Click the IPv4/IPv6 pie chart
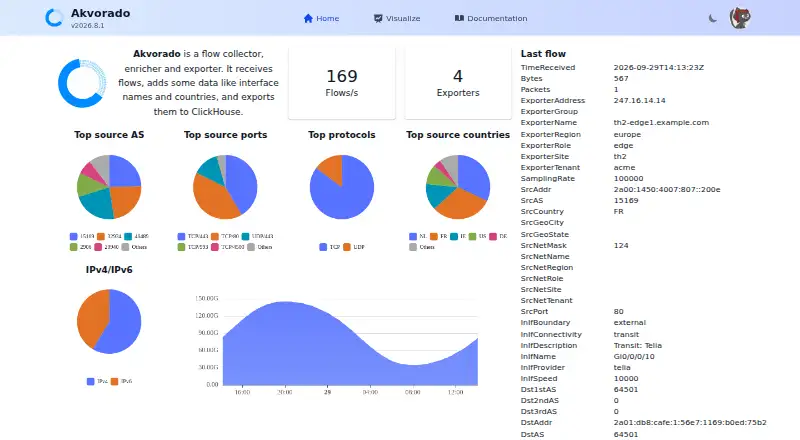Screen dimensions: 800x440 pos(109,322)
